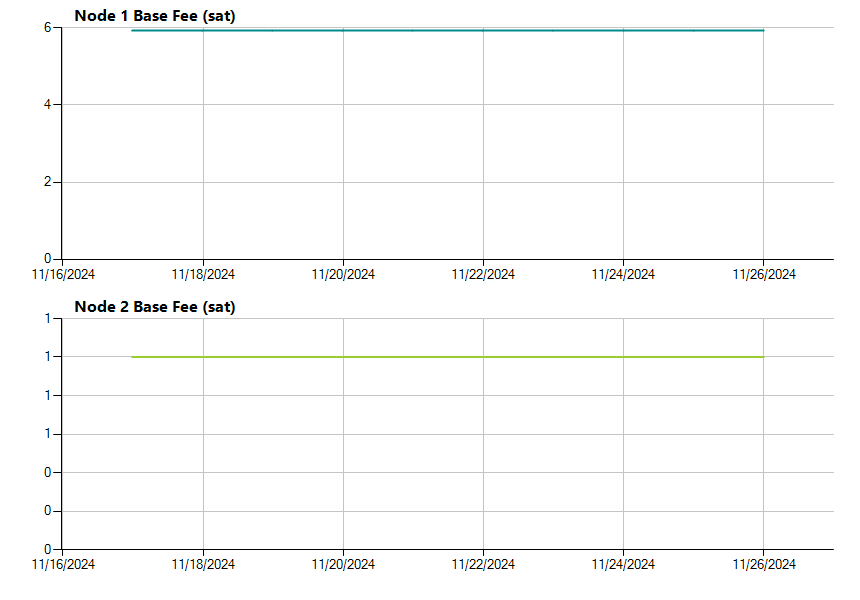Screen dimensions: 860x600
Task: Click 11/18/2024 on the Node 1 x-axis
Action: coord(203,274)
